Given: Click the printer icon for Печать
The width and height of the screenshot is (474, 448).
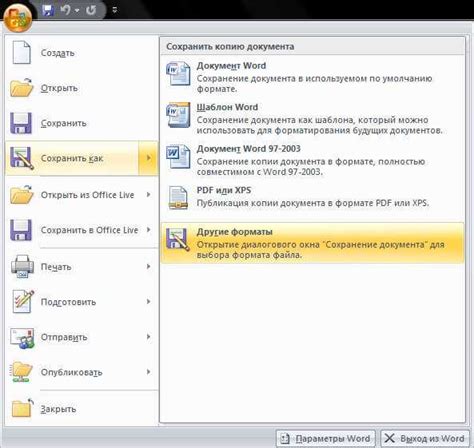Looking at the screenshot, I should [22, 266].
